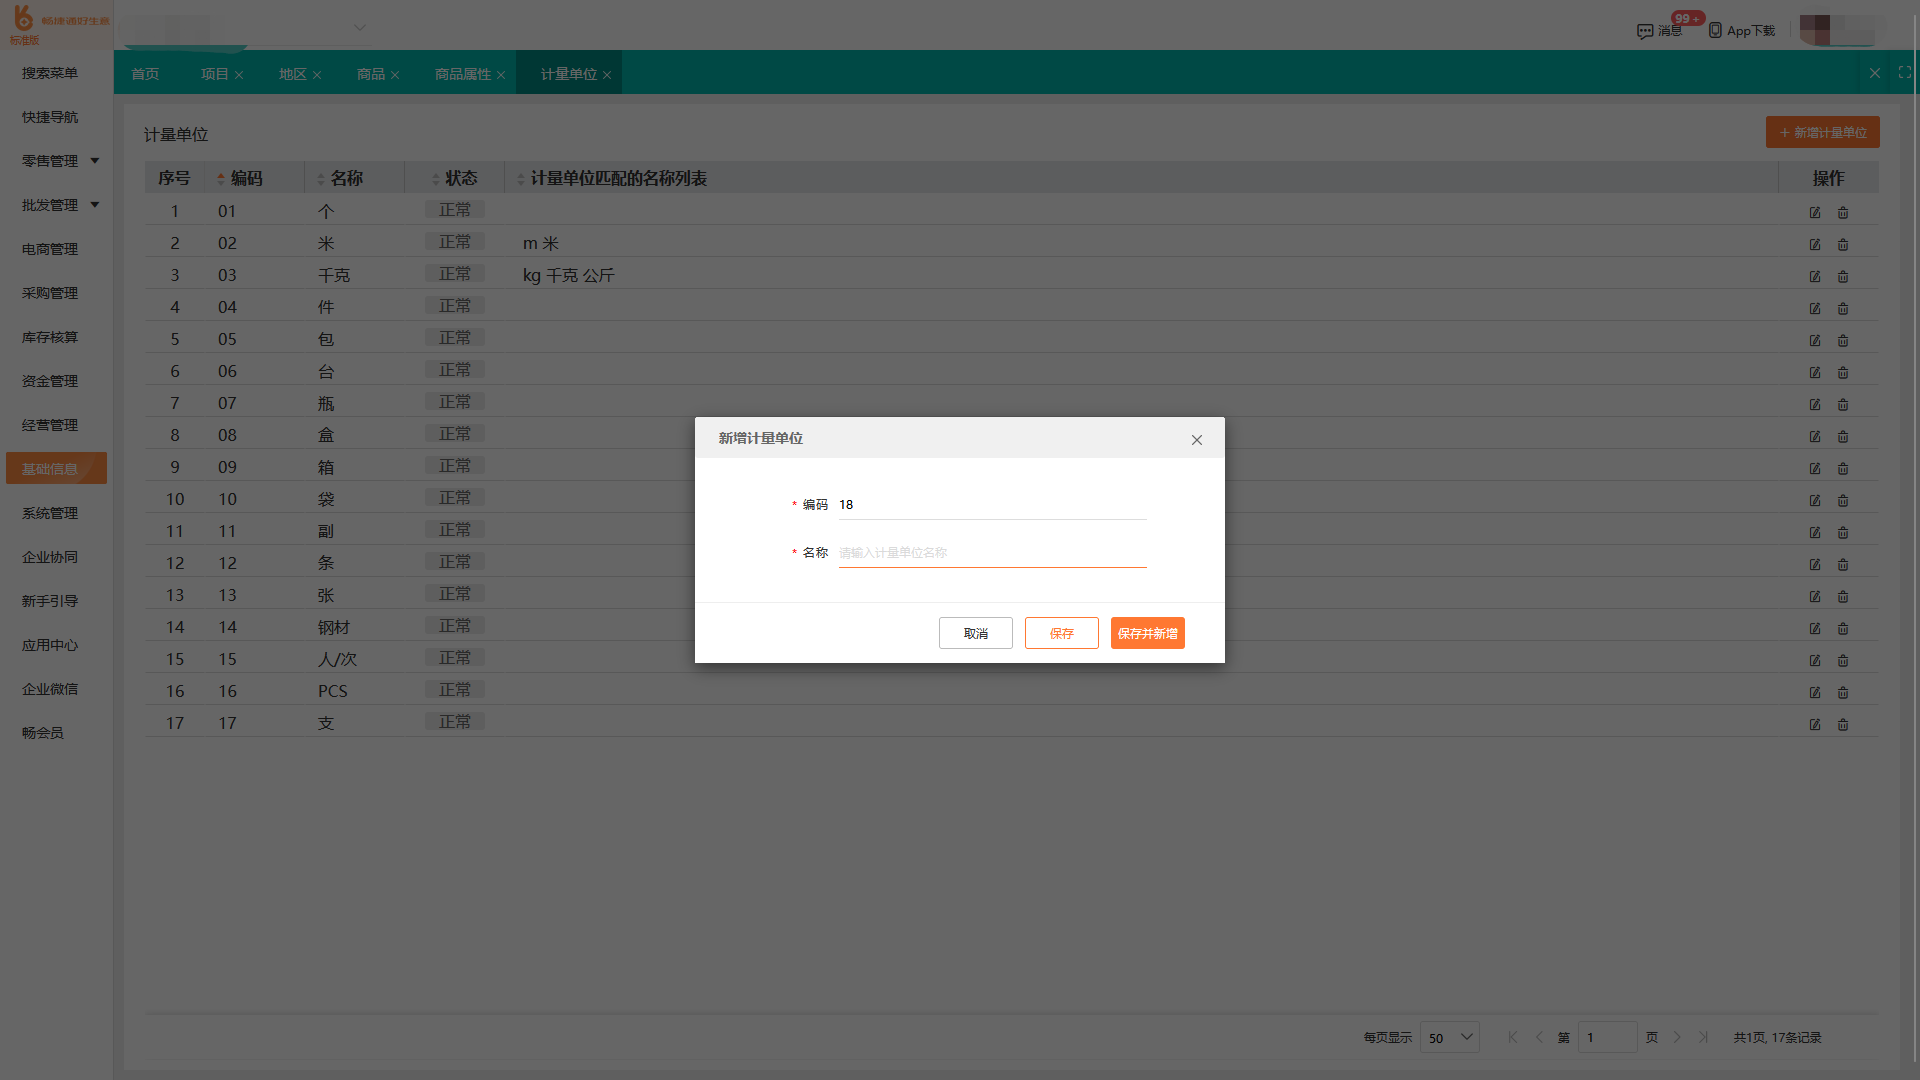Open the 每页显示 page size dropdown
Image resolution: width=1920 pixels, height=1080 pixels.
tap(1448, 1036)
